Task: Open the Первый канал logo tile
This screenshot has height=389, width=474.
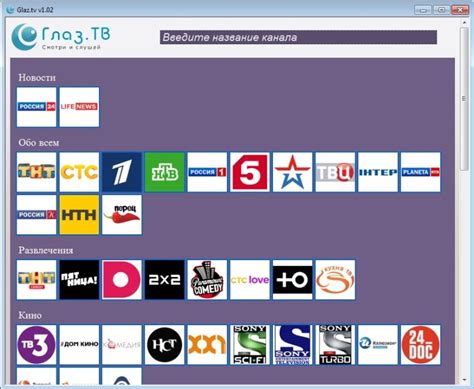Action: [x=122, y=172]
